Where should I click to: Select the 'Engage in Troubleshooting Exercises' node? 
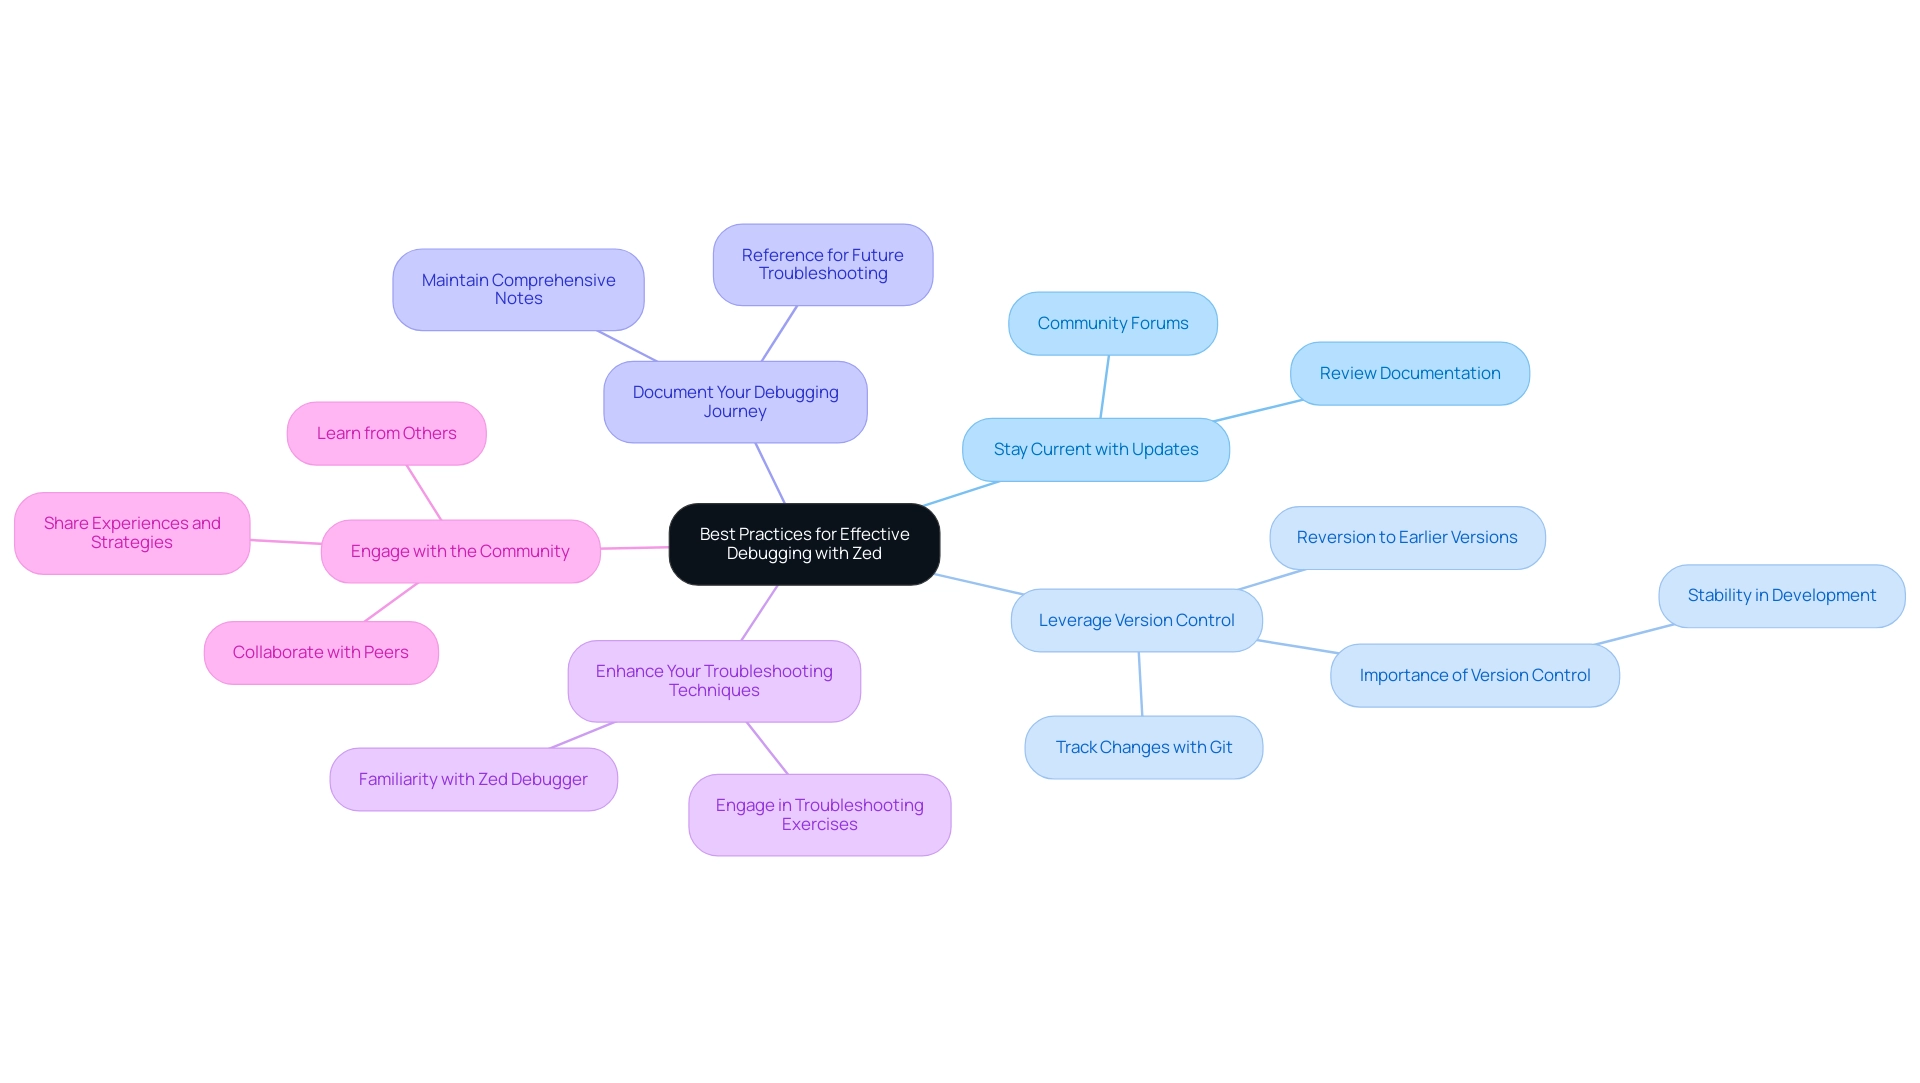pos(819,814)
